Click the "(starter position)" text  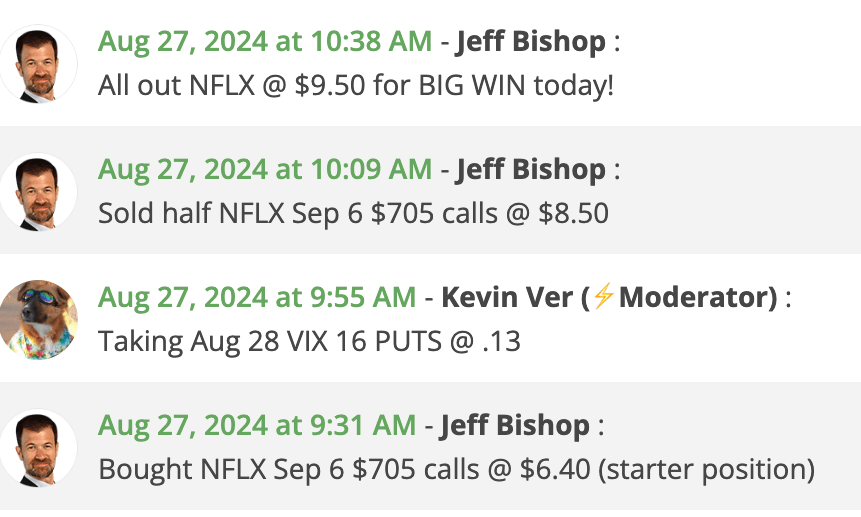pos(708,469)
